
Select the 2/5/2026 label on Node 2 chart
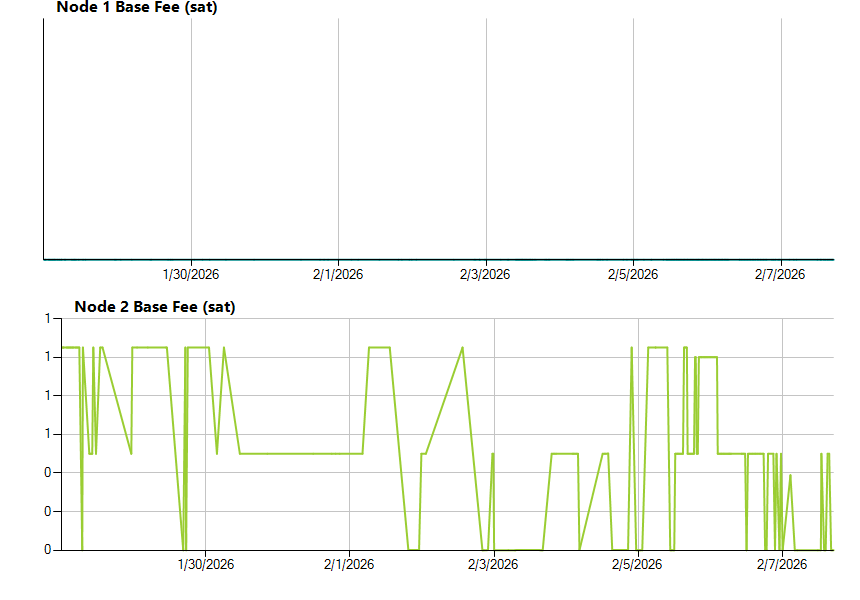point(636,565)
